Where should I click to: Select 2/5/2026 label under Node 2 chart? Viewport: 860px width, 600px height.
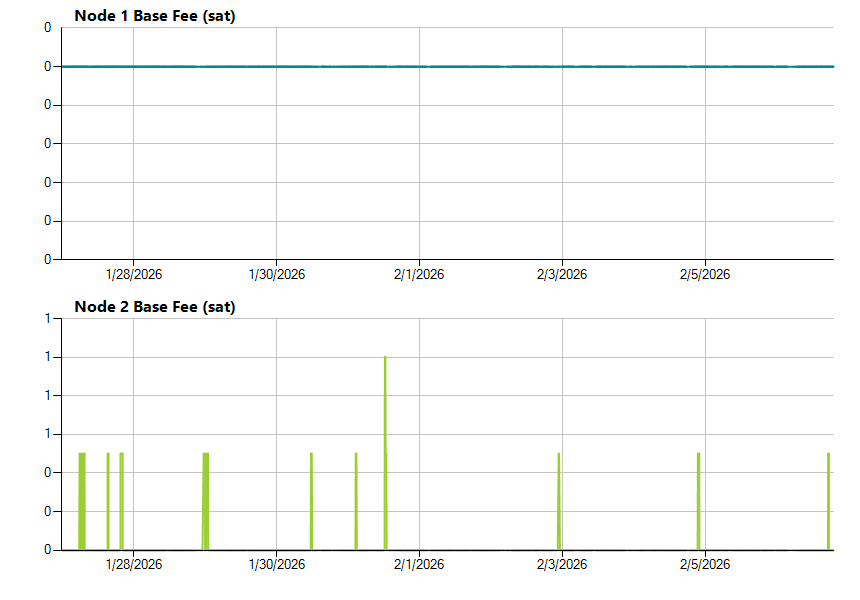coord(705,565)
